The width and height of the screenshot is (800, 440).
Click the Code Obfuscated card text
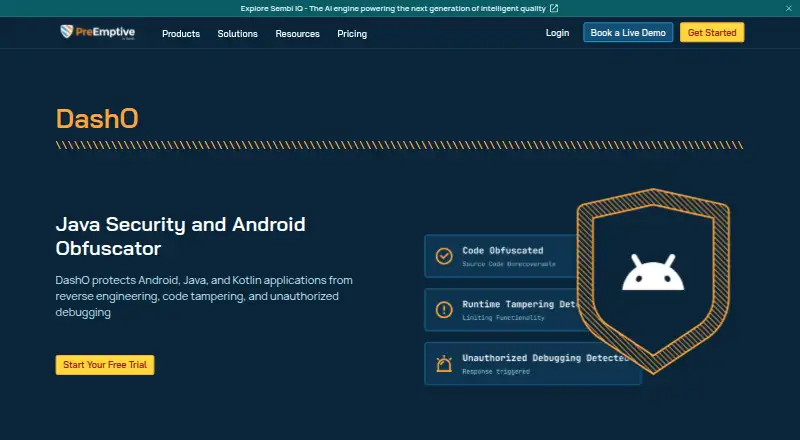click(x=503, y=251)
